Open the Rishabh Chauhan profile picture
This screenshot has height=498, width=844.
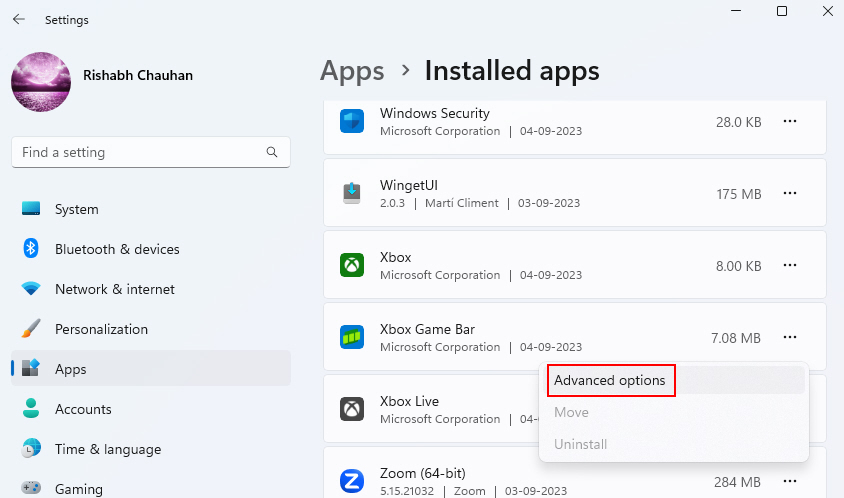[41, 82]
